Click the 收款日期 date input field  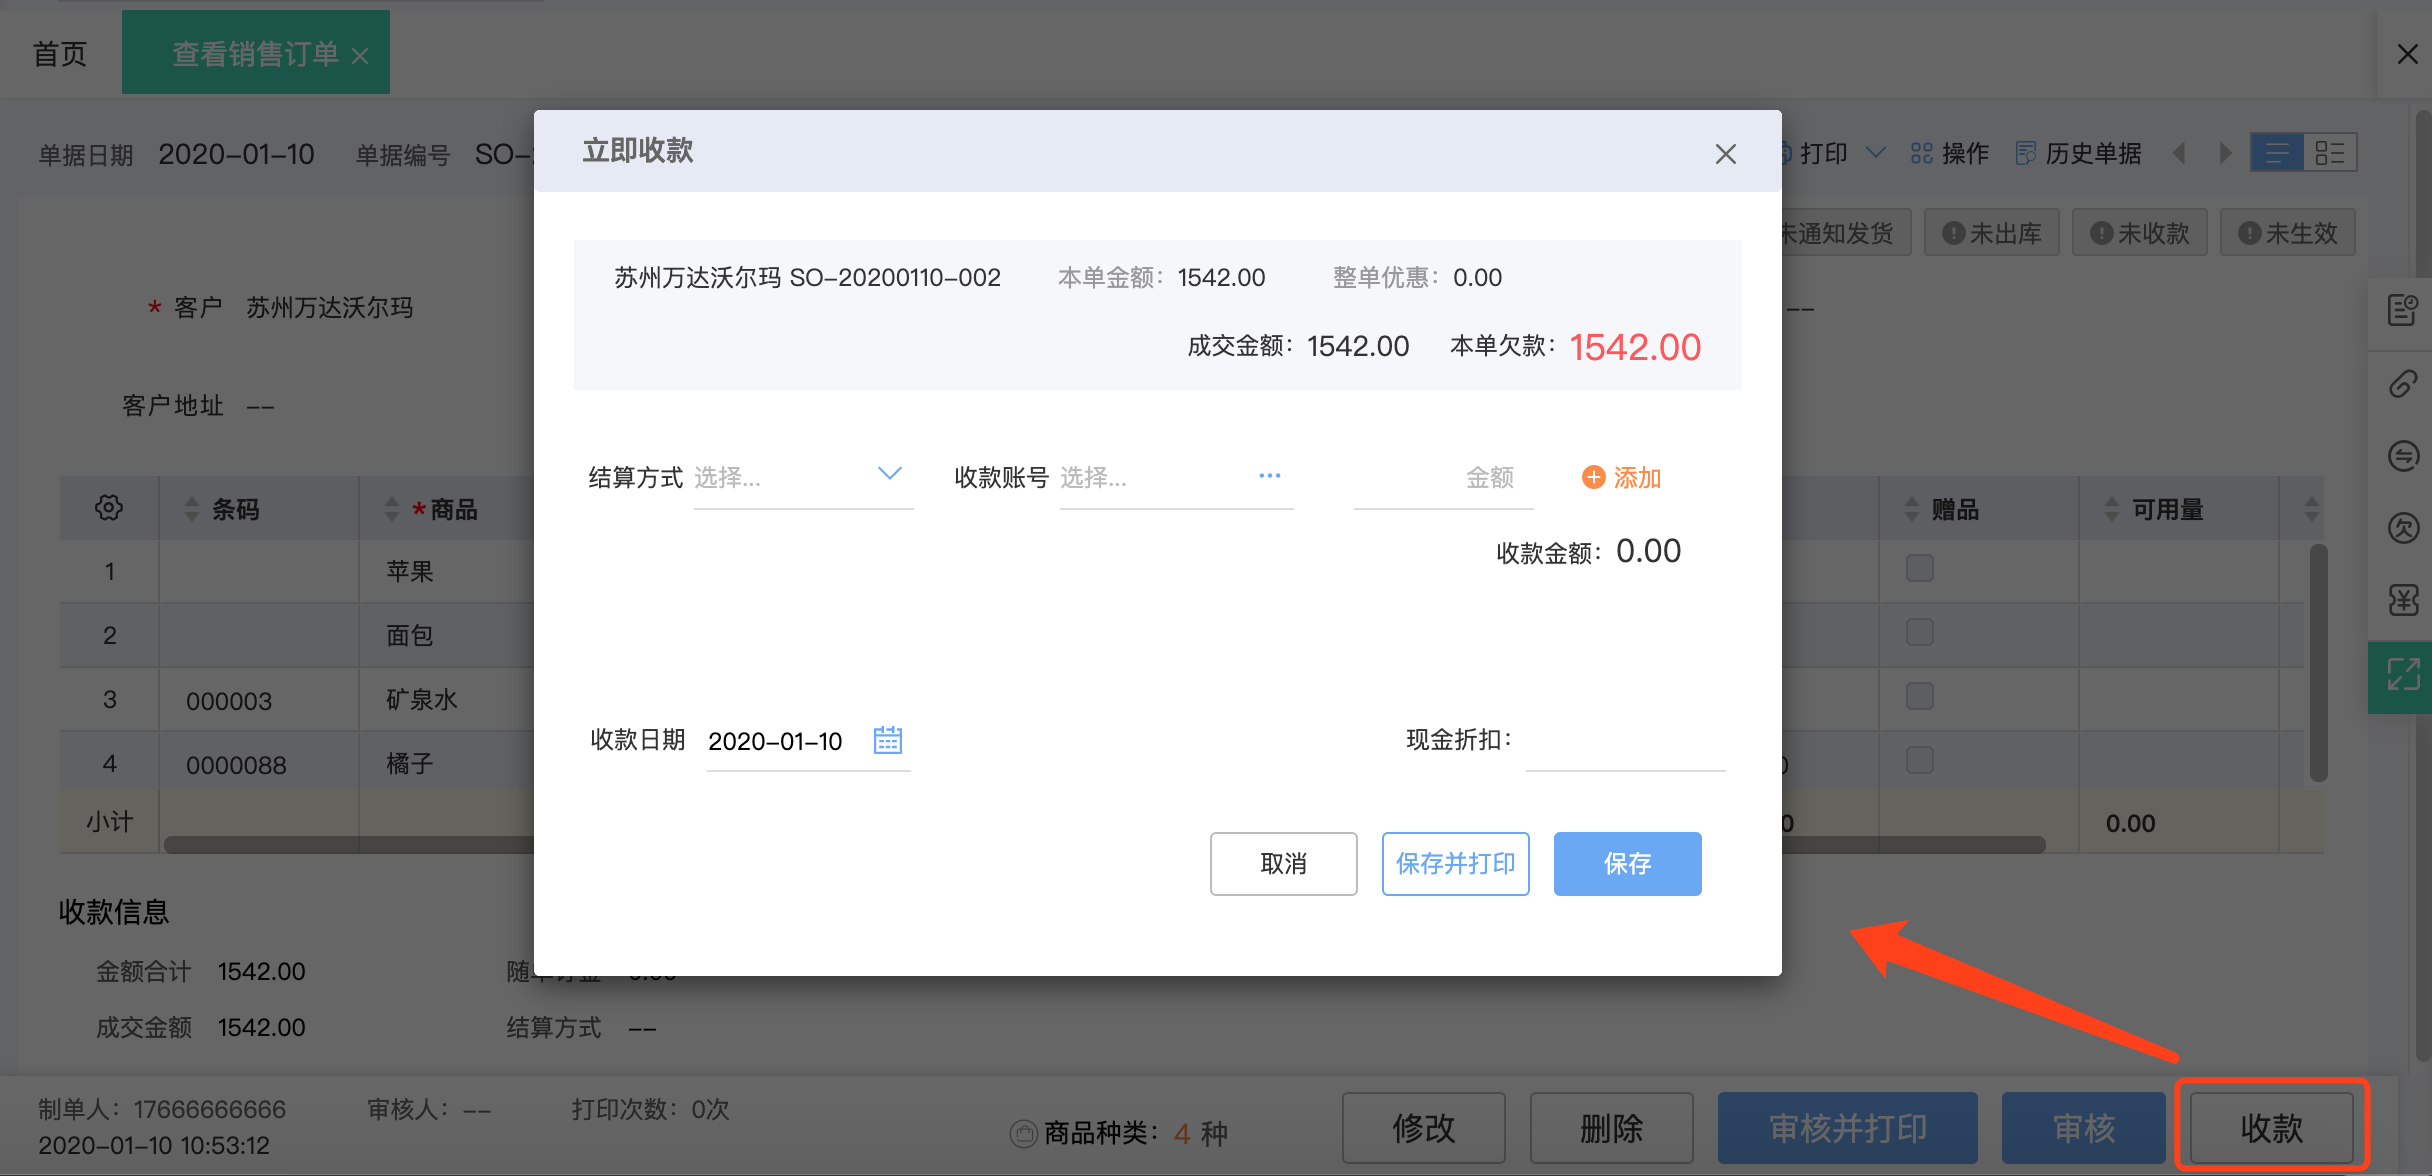point(776,740)
